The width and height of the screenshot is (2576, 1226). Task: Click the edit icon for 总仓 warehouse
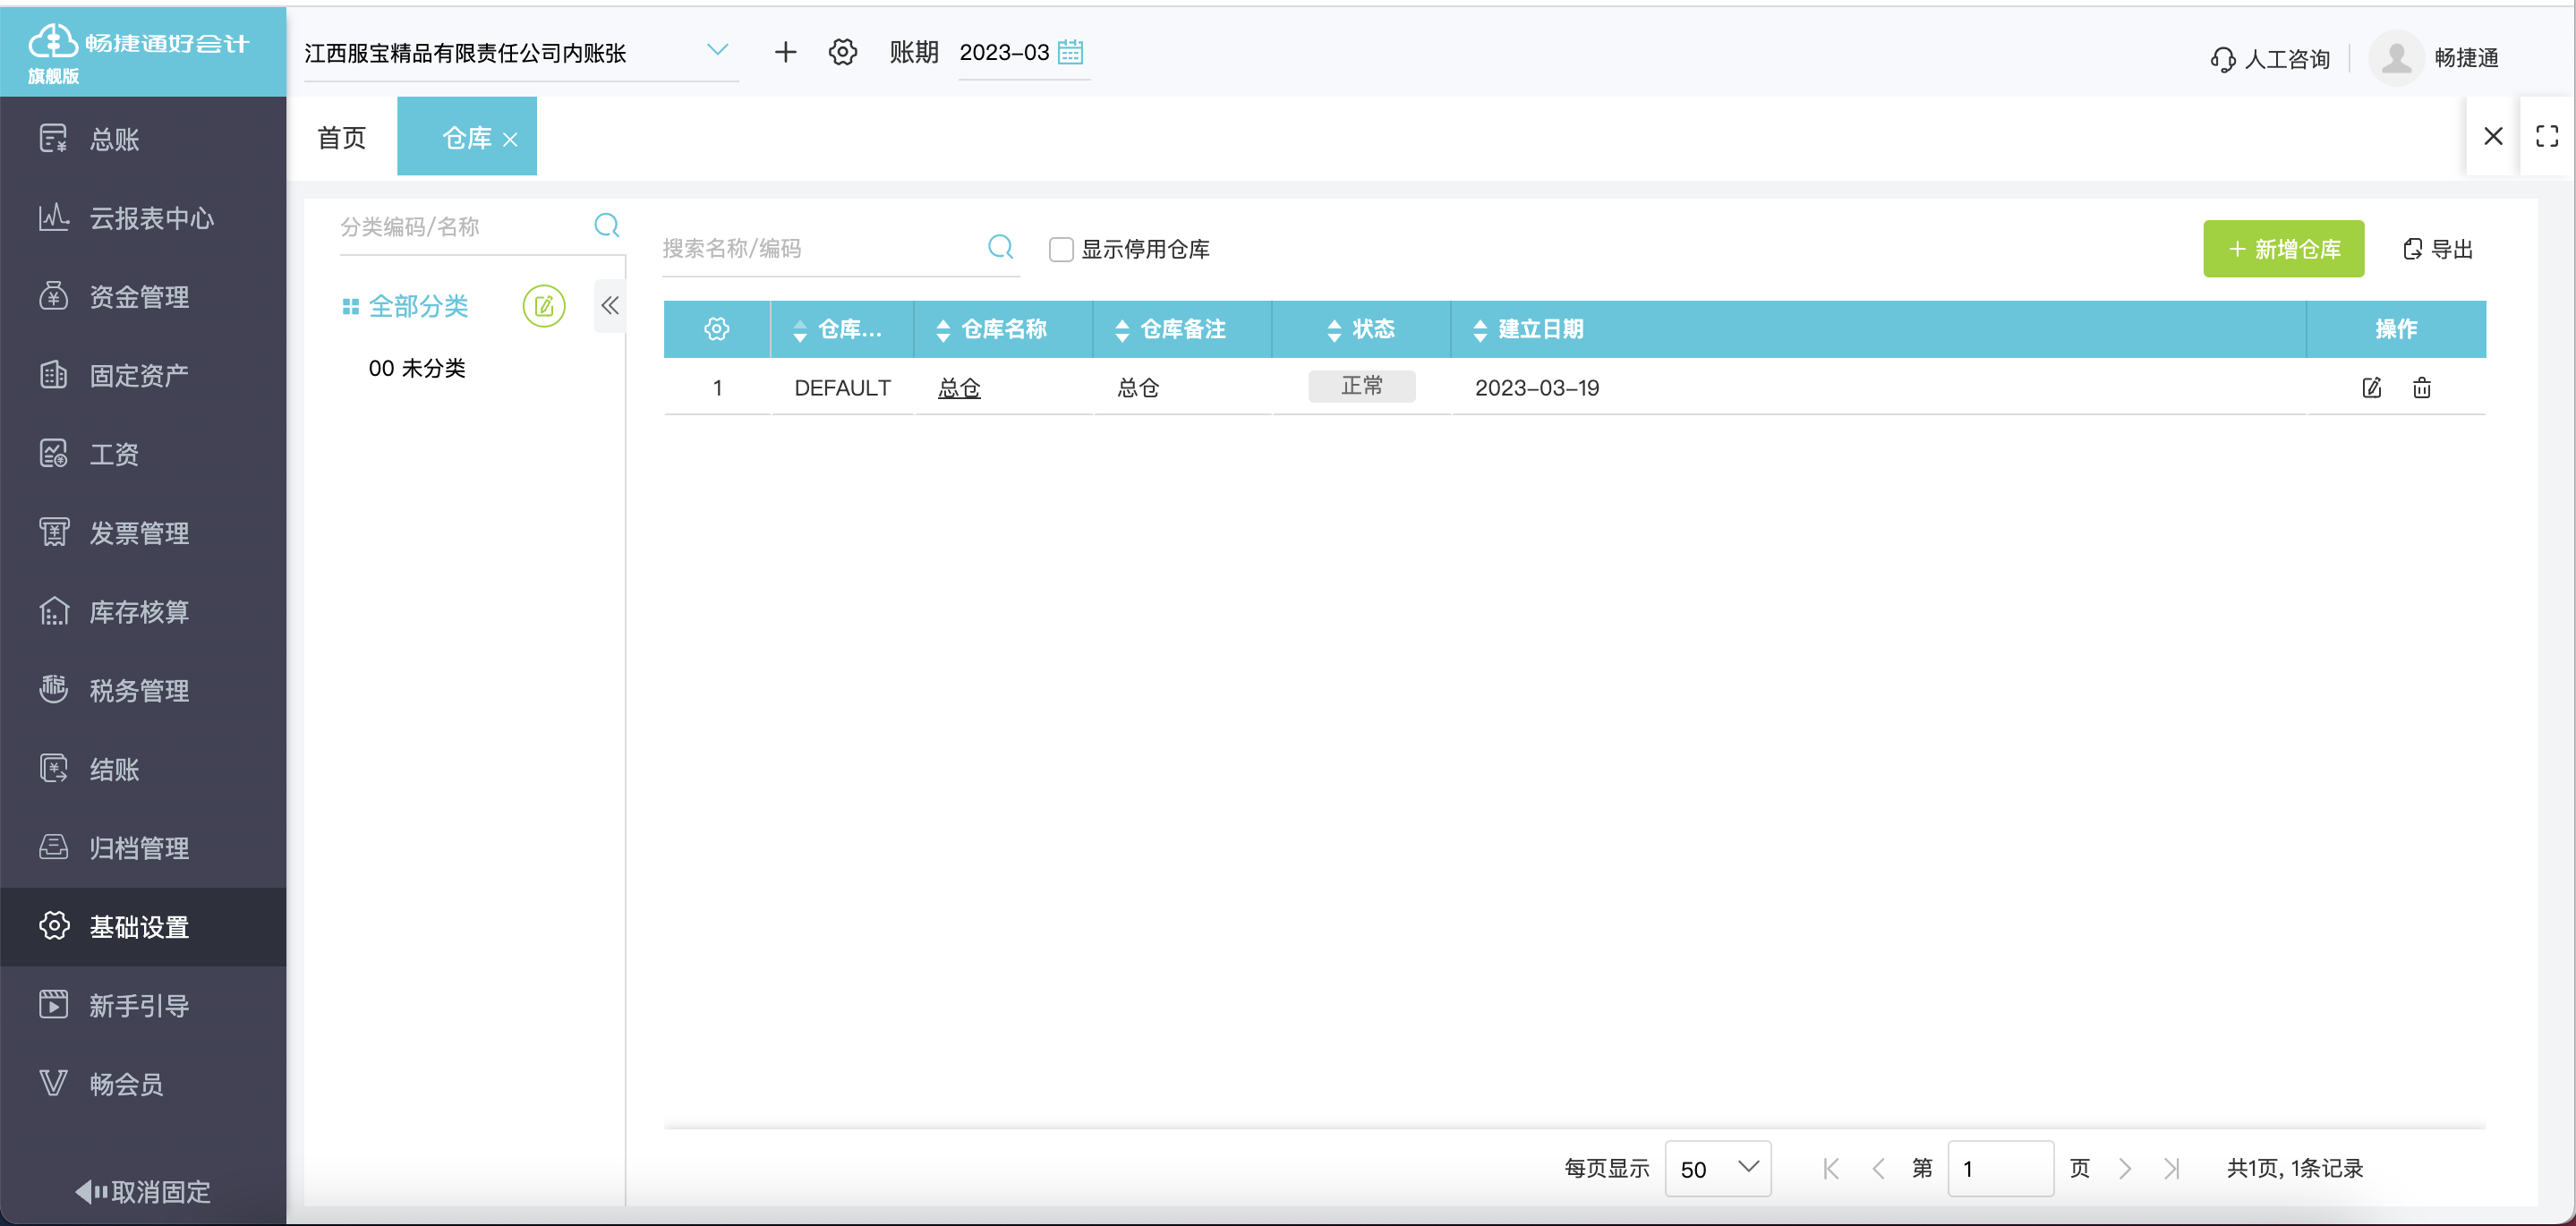pyautogui.click(x=2371, y=387)
